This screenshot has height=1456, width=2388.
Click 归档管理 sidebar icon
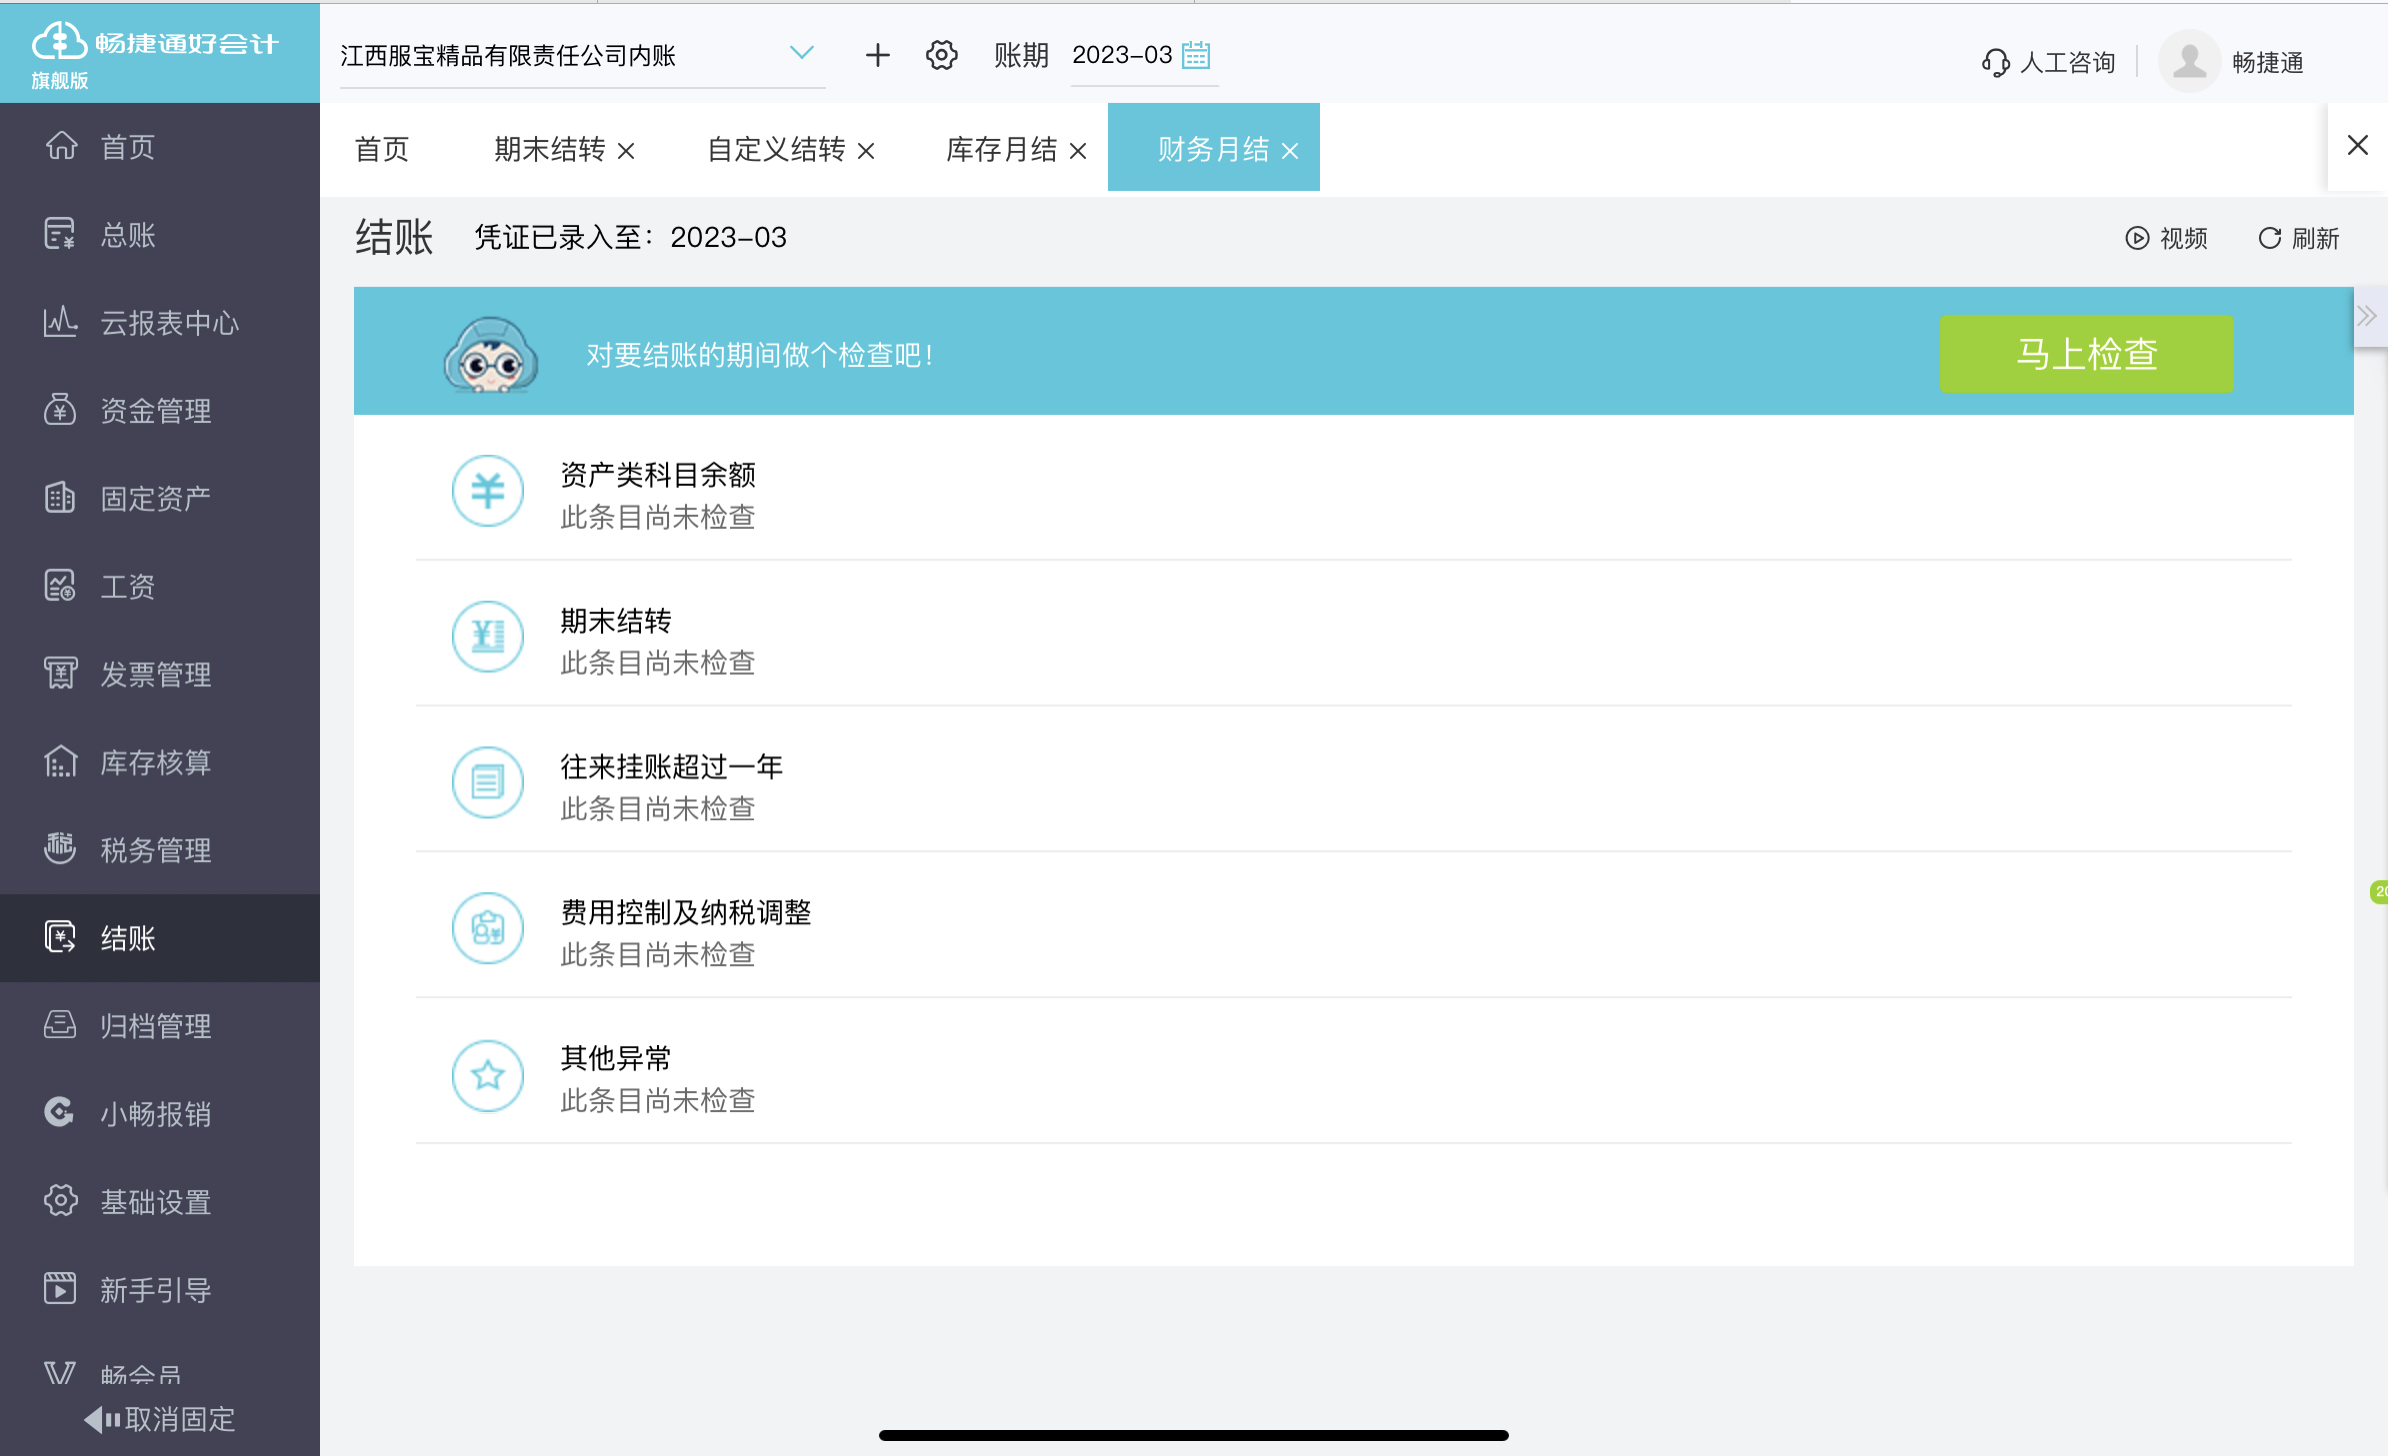pyautogui.click(x=60, y=1023)
